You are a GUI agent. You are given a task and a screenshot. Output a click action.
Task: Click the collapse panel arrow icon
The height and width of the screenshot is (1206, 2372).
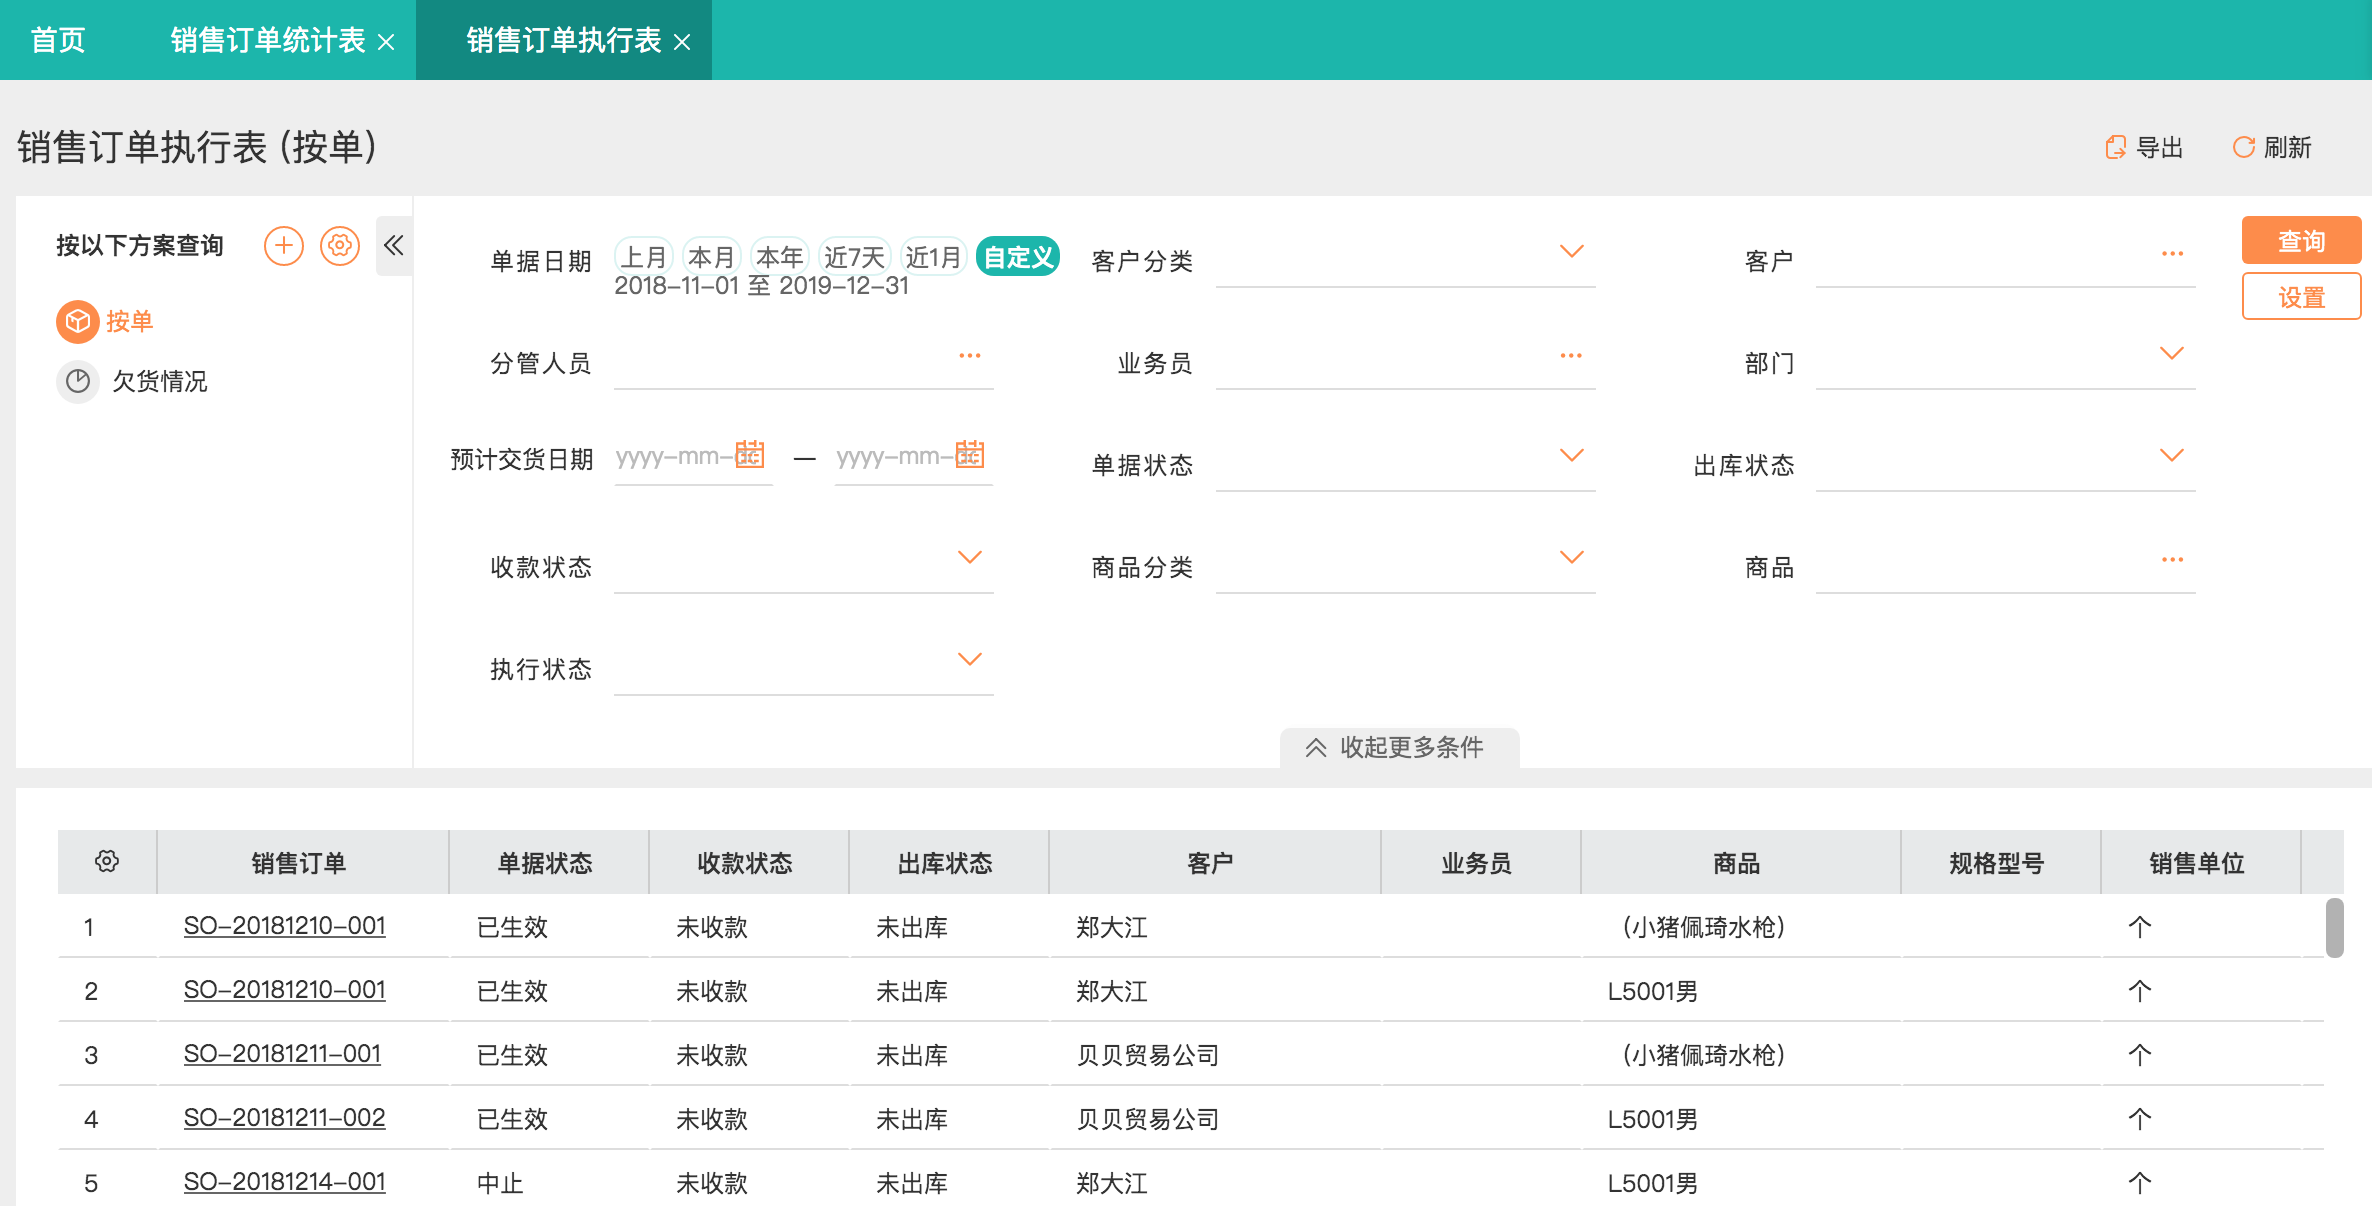(397, 248)
